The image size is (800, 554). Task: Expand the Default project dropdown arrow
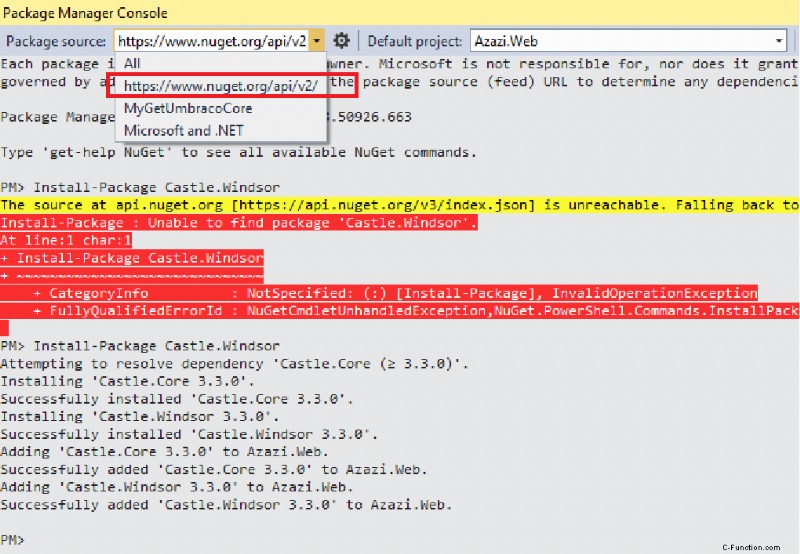click(x=779, y=41)
